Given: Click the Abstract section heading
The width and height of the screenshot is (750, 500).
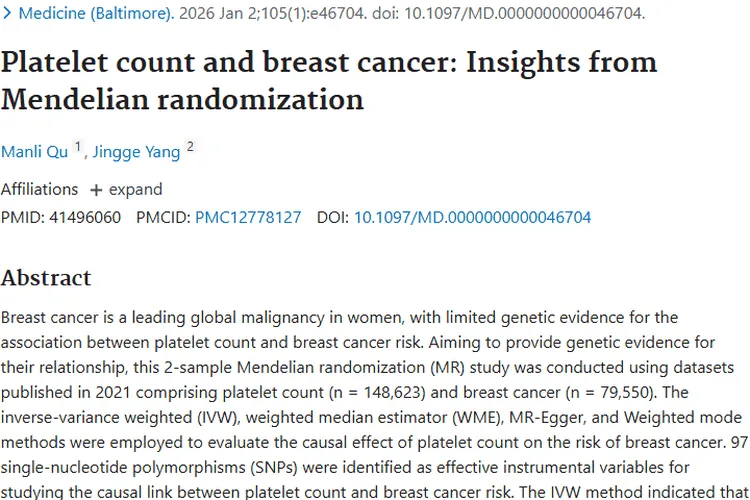Looking at the screenshot, I should click(46, 278).
